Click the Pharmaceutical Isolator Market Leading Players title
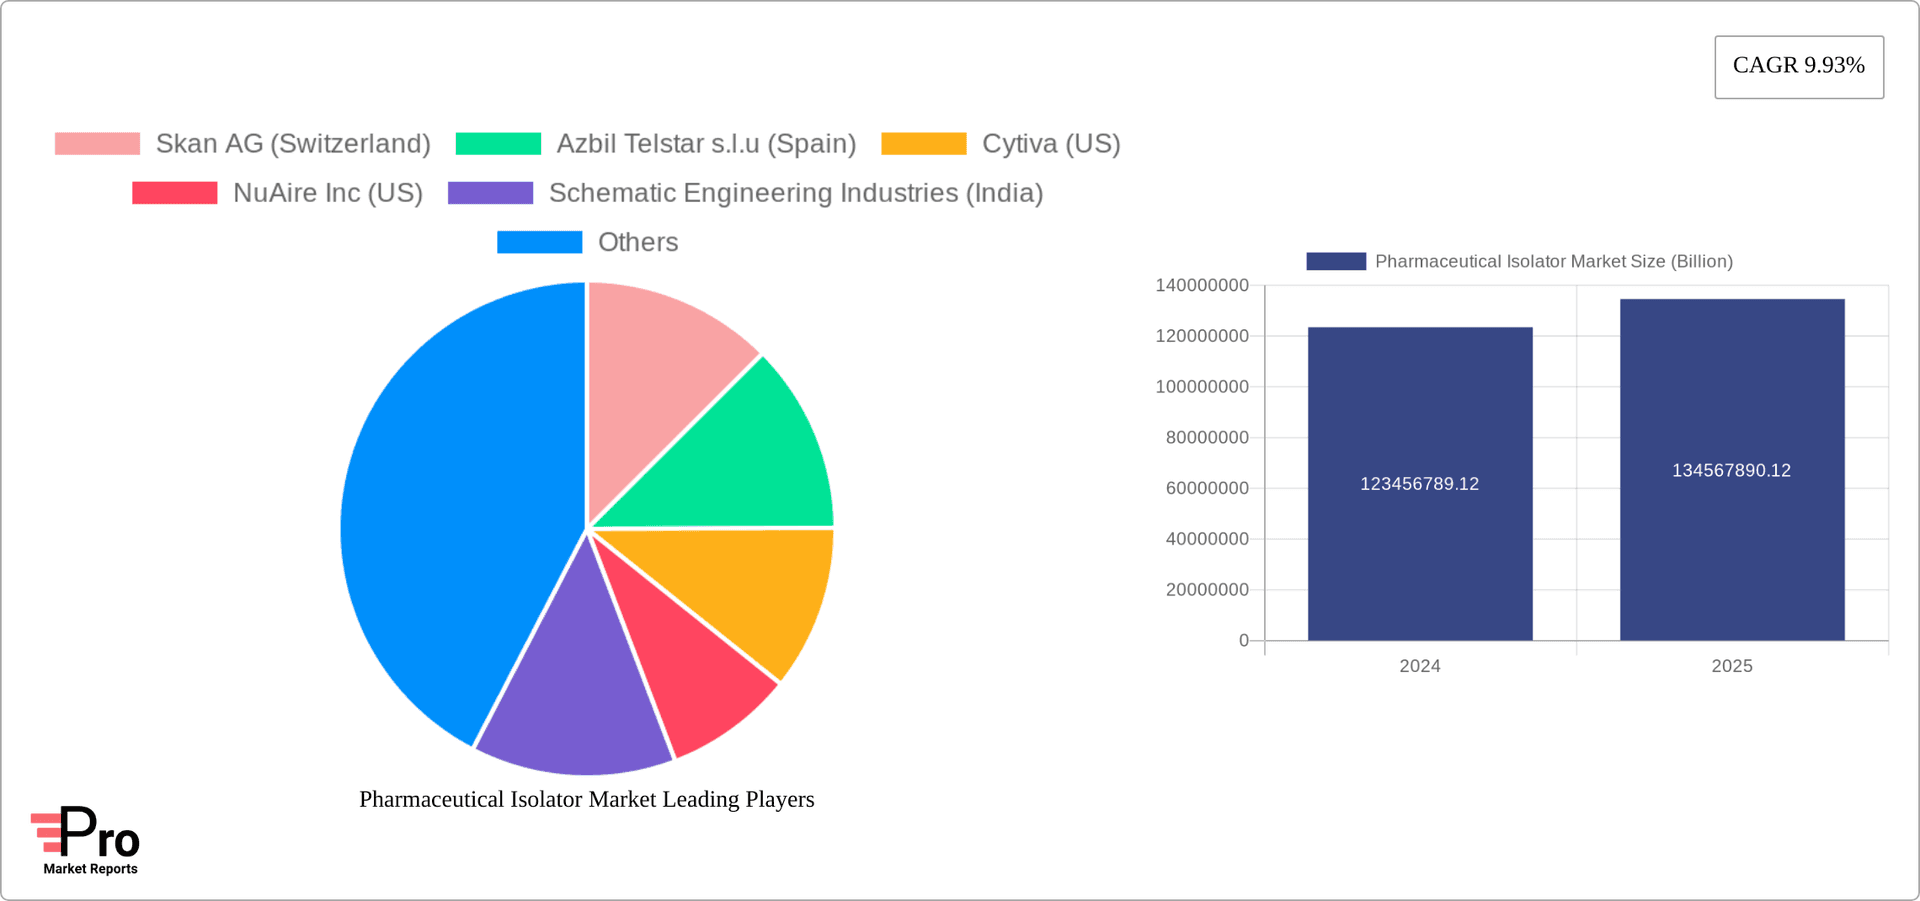 (x=587, y=799)
